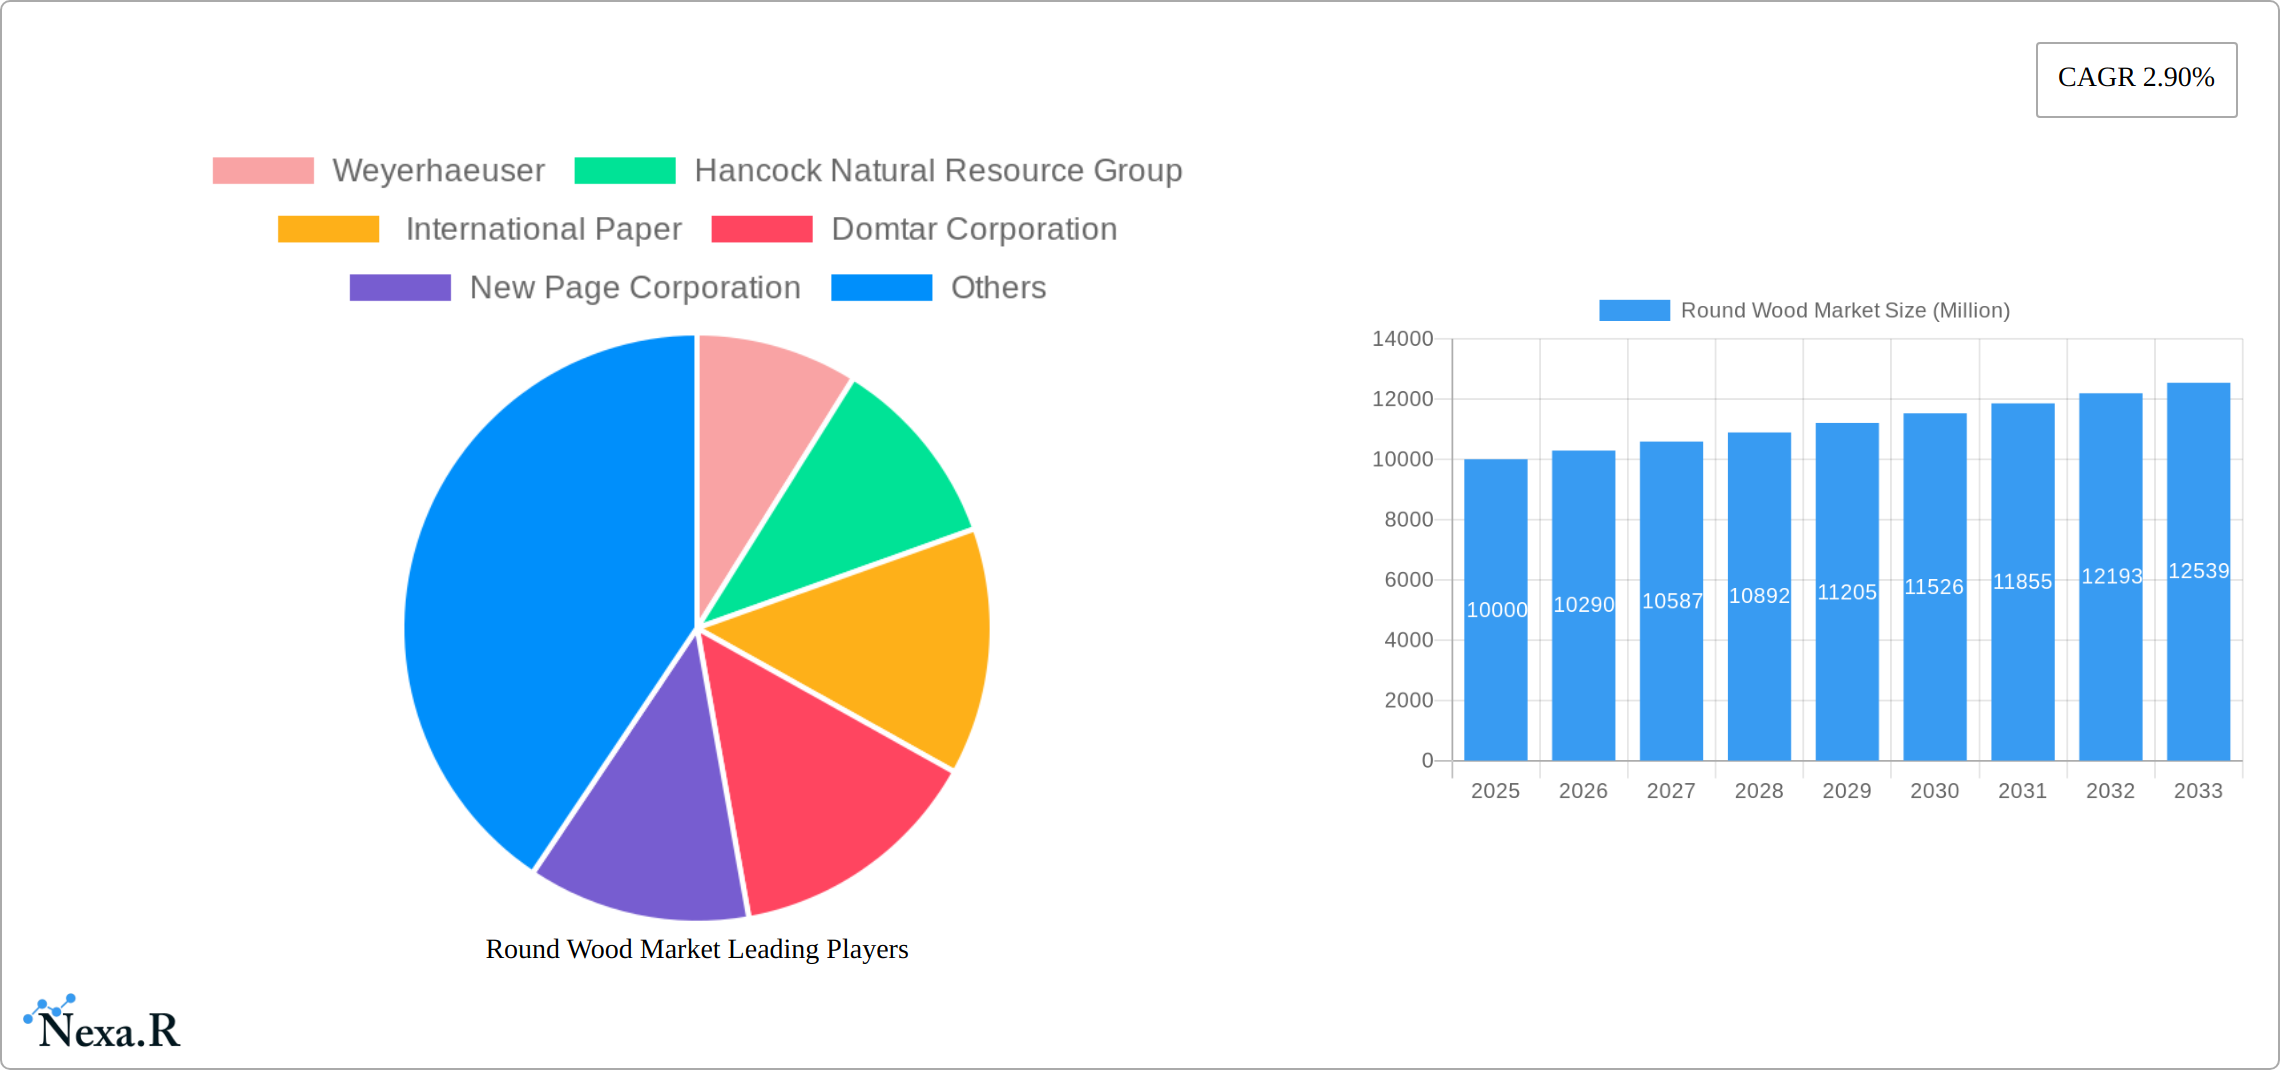Select the Weyerhaeuser pink legend marker
The width and height of the screenshot is (2280, 1070).
264,169
